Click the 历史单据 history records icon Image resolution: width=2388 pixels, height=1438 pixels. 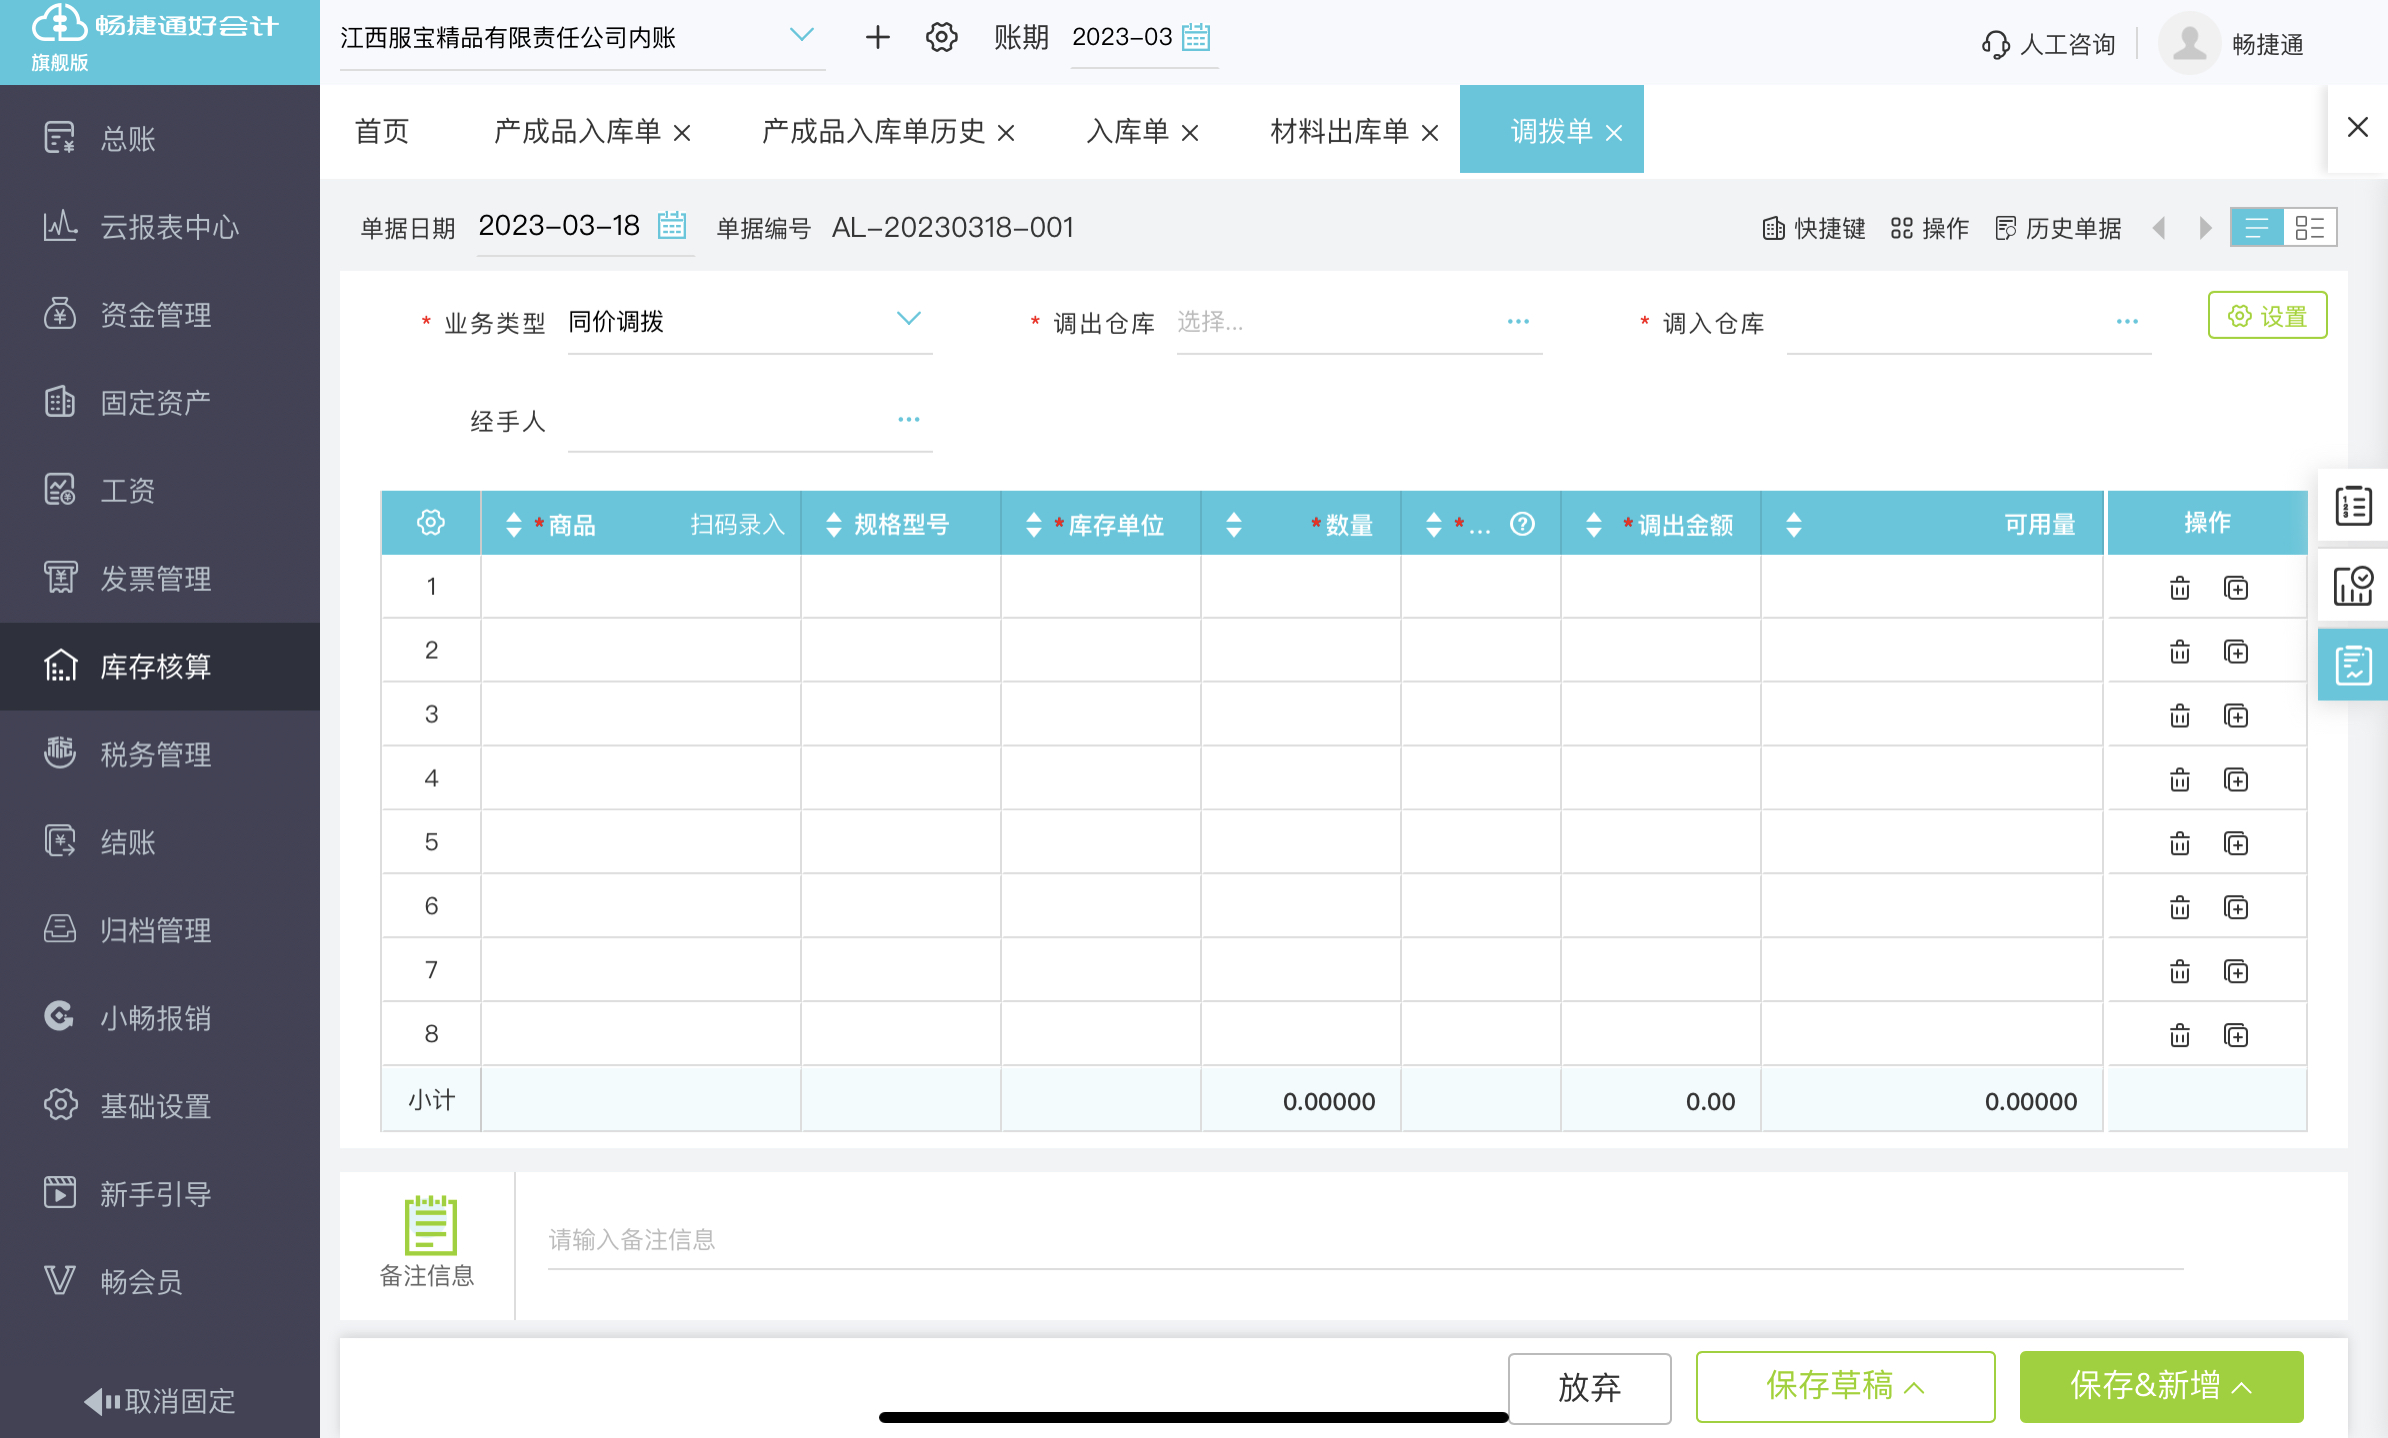(2059, 227)
